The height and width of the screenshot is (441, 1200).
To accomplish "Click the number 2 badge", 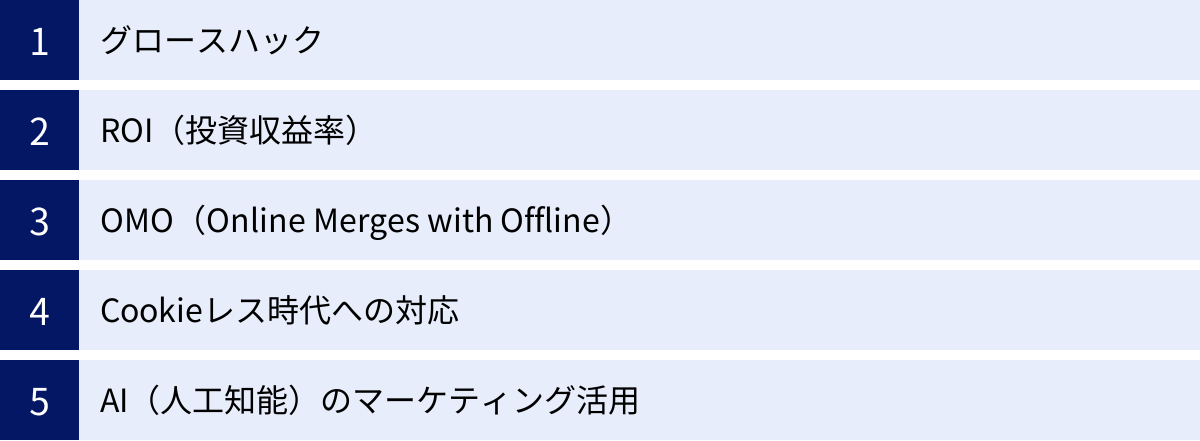I will coord(39,130).
